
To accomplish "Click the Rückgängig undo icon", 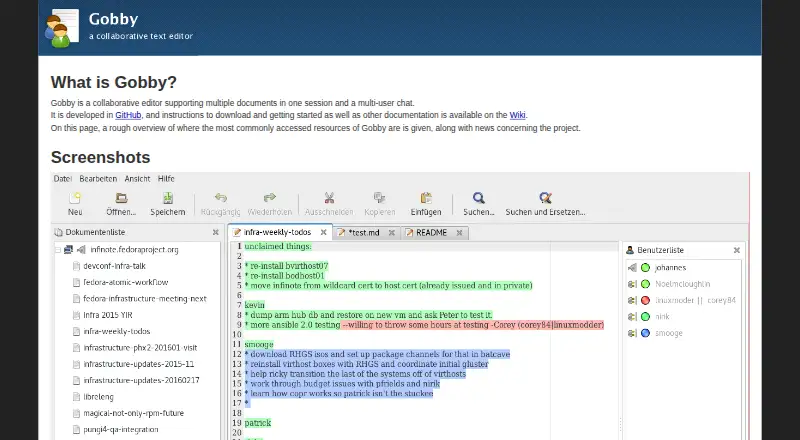I will click(x=220, y=198).
